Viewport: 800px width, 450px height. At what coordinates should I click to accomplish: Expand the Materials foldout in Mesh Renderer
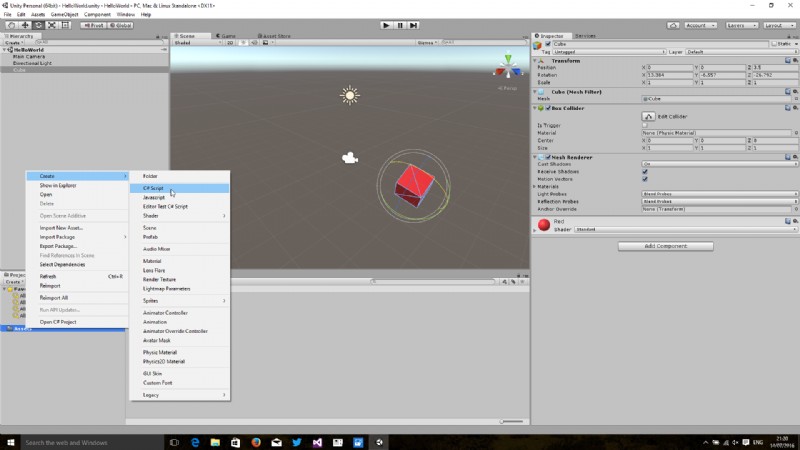(535, 186)
